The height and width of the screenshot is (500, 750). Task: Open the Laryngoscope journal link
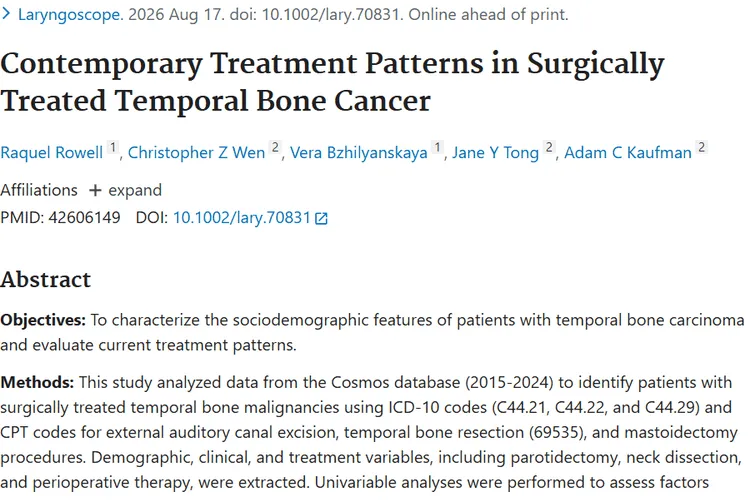pos(69,15)
